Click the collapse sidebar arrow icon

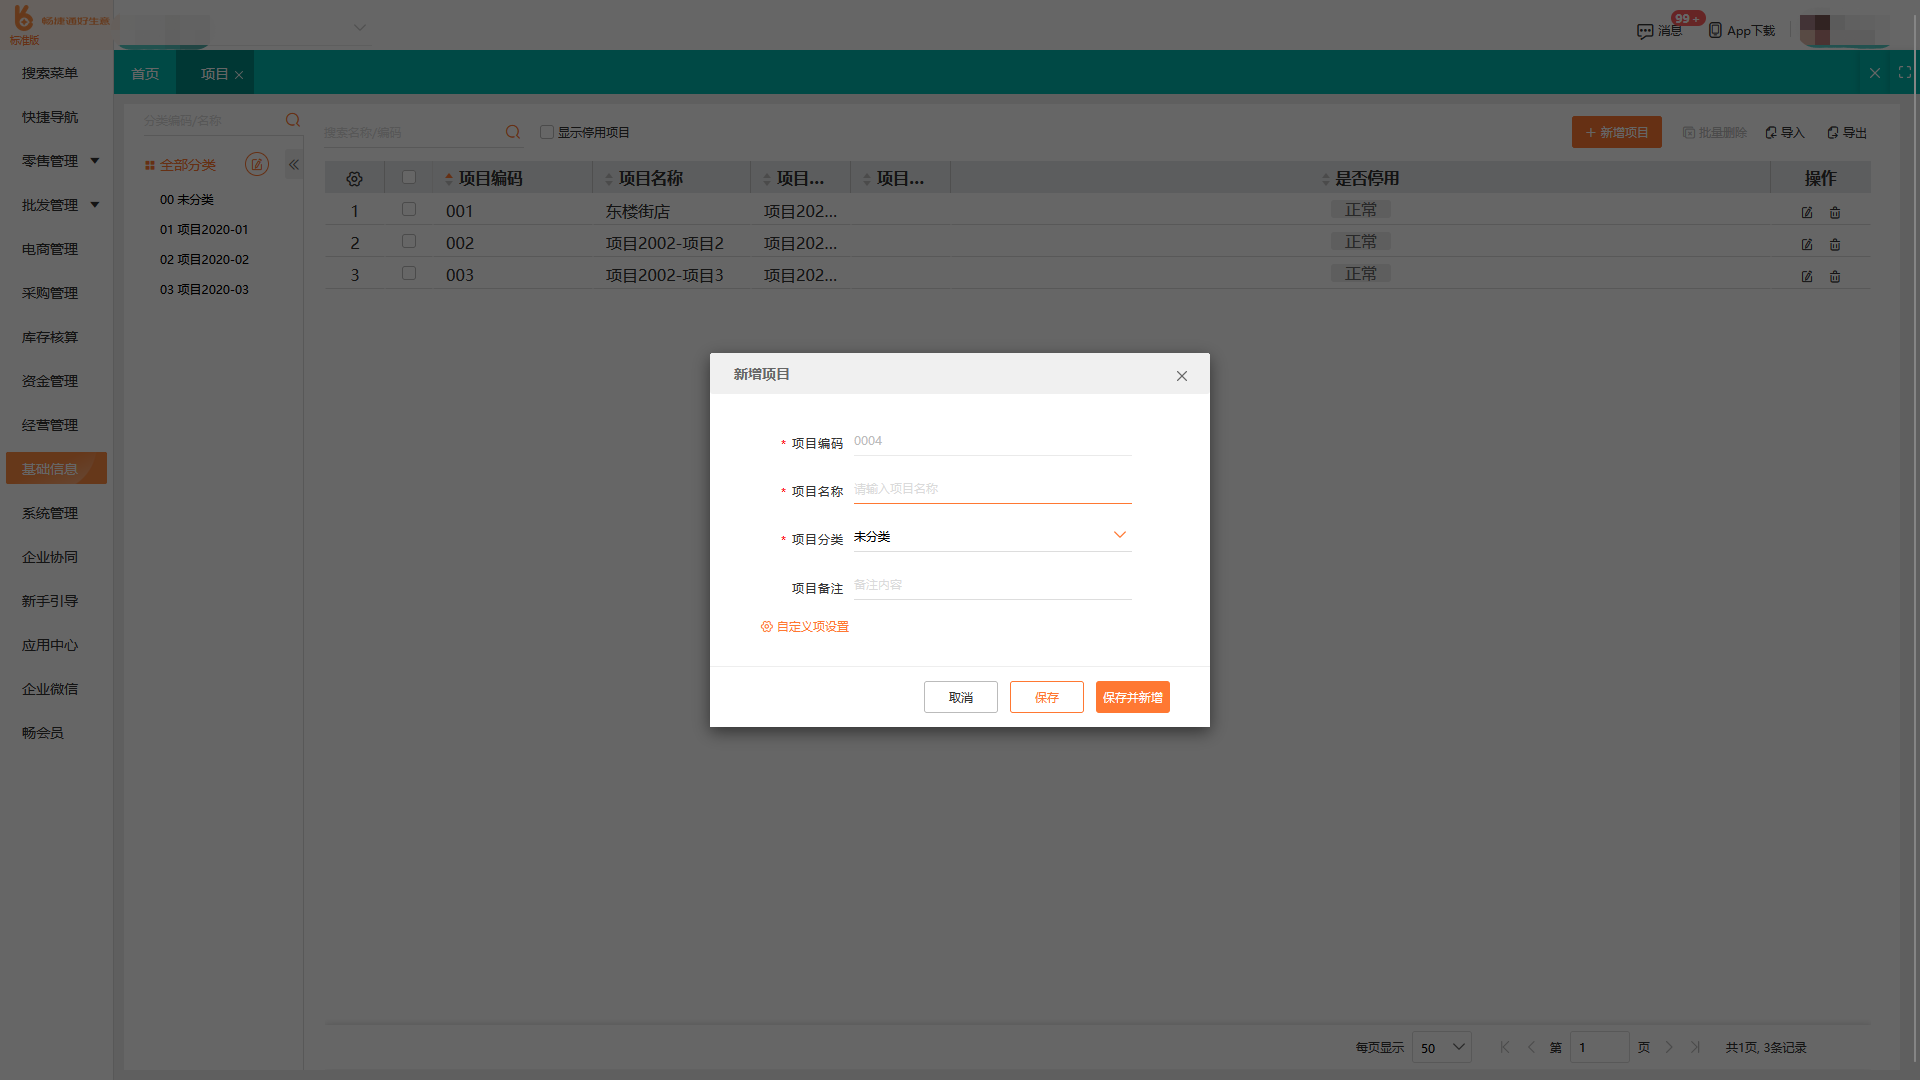pos(294,165)
